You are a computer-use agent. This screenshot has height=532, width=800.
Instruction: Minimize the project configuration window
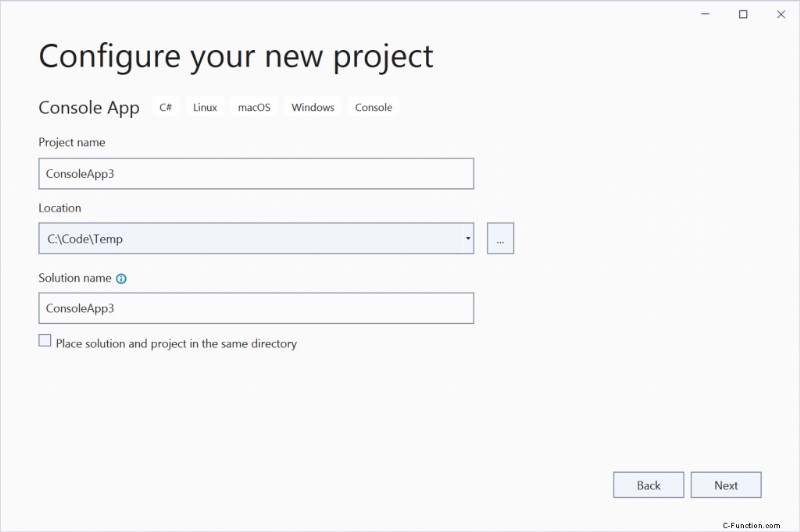(x=707, y=14)
